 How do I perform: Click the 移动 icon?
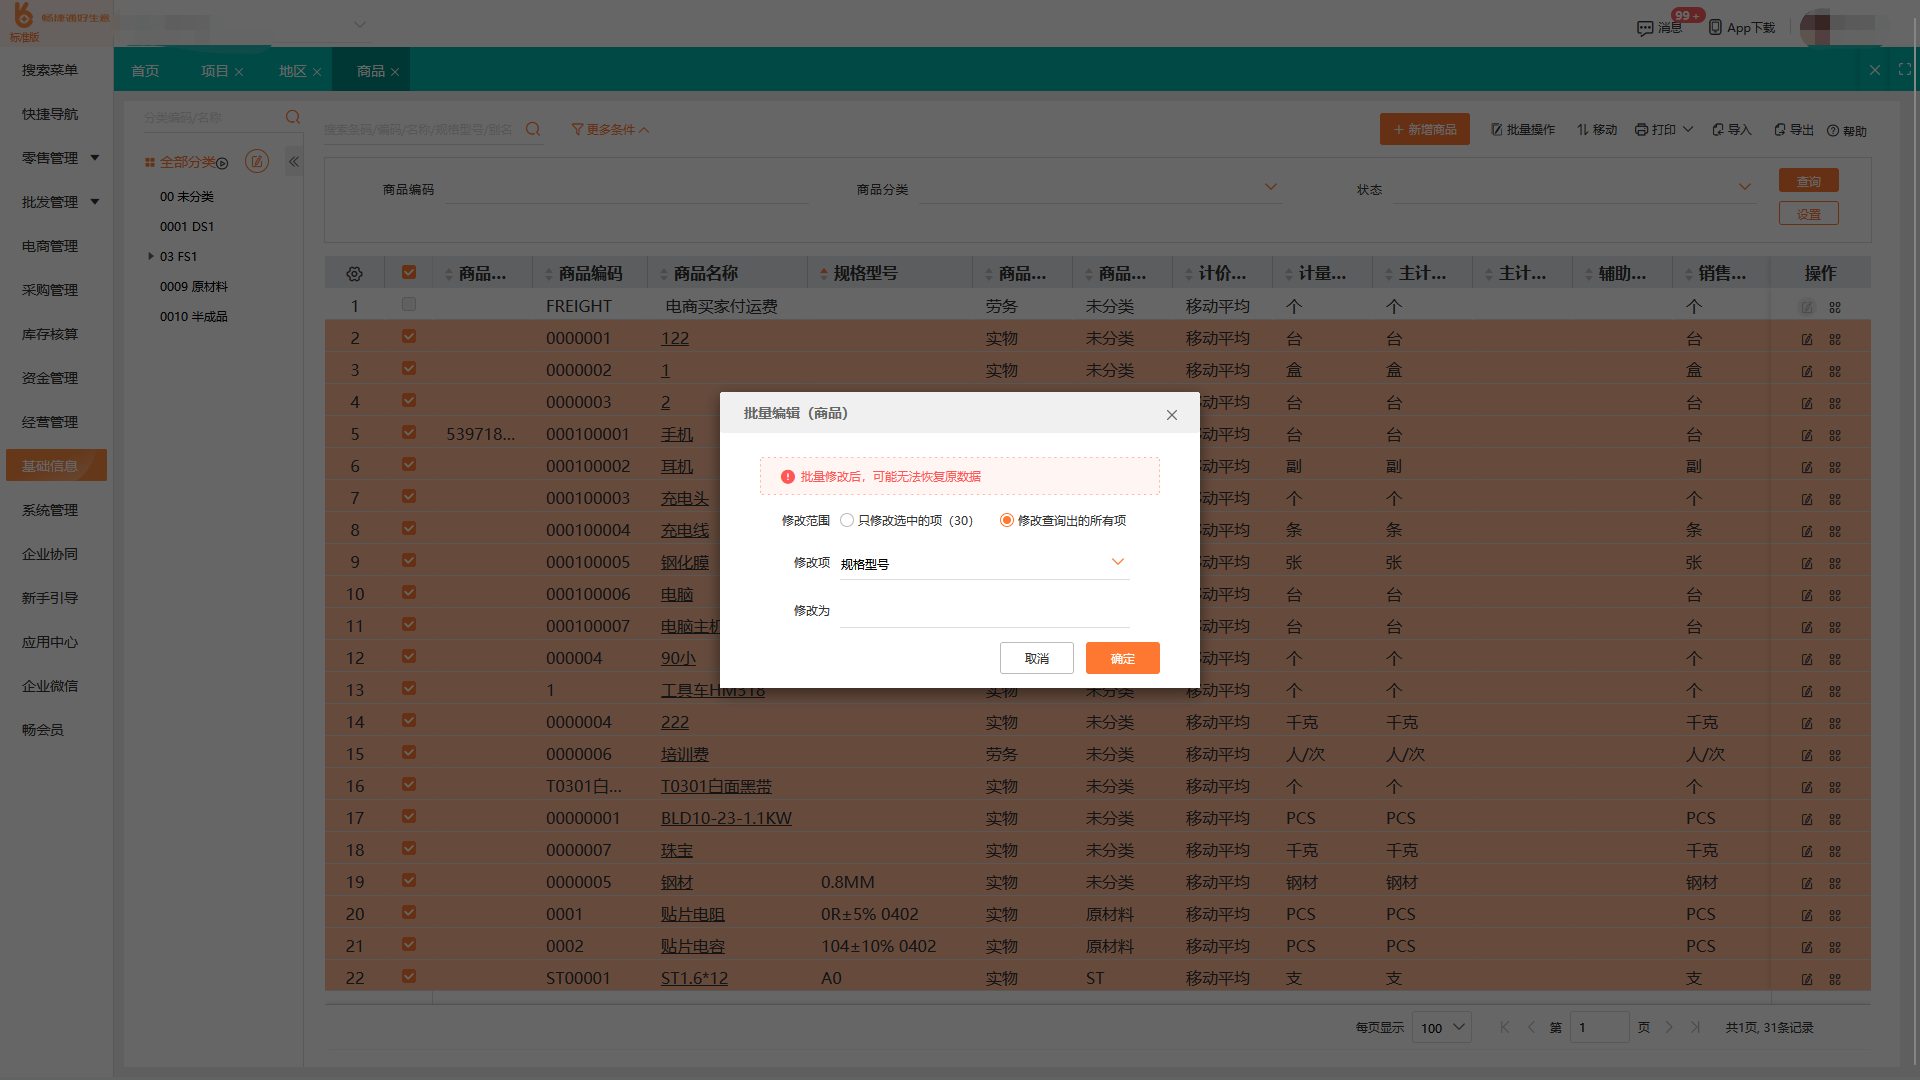[x=1581, y=128]
